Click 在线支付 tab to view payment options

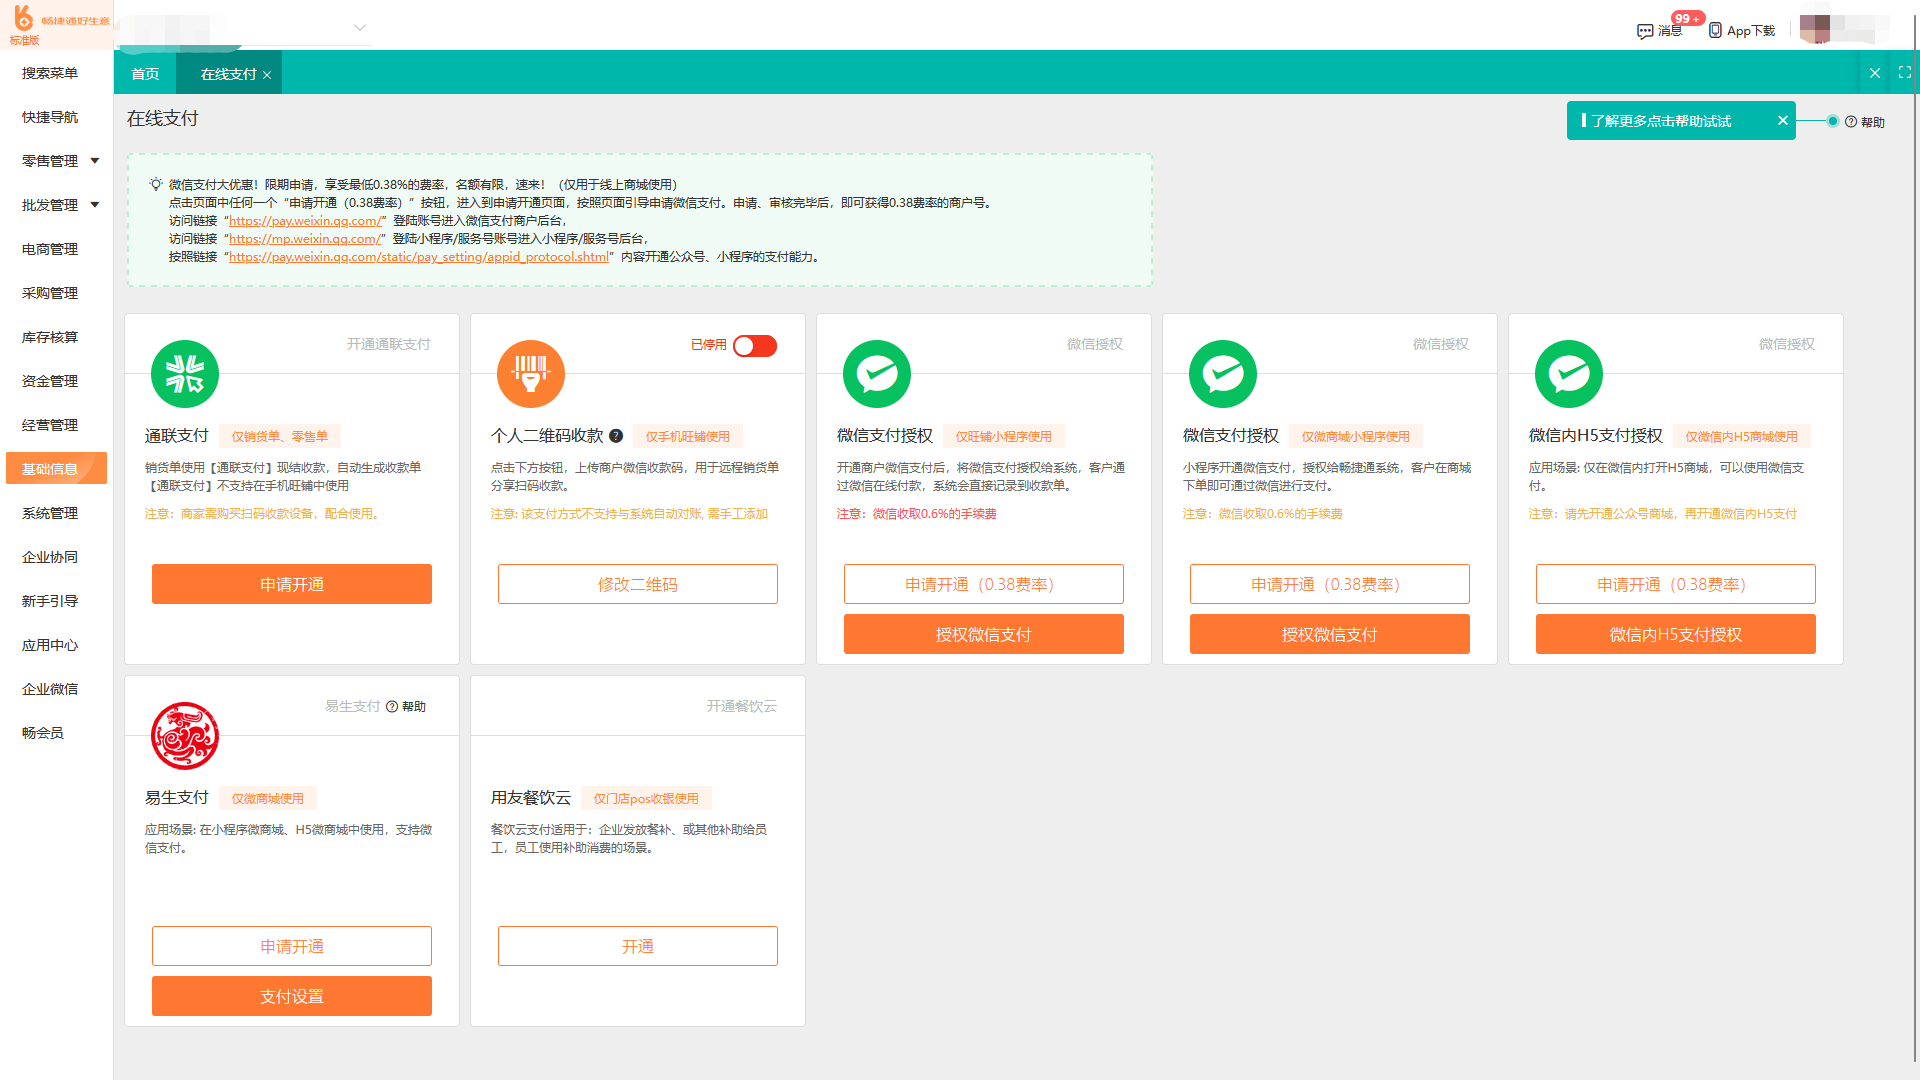(x=231, y=74)
